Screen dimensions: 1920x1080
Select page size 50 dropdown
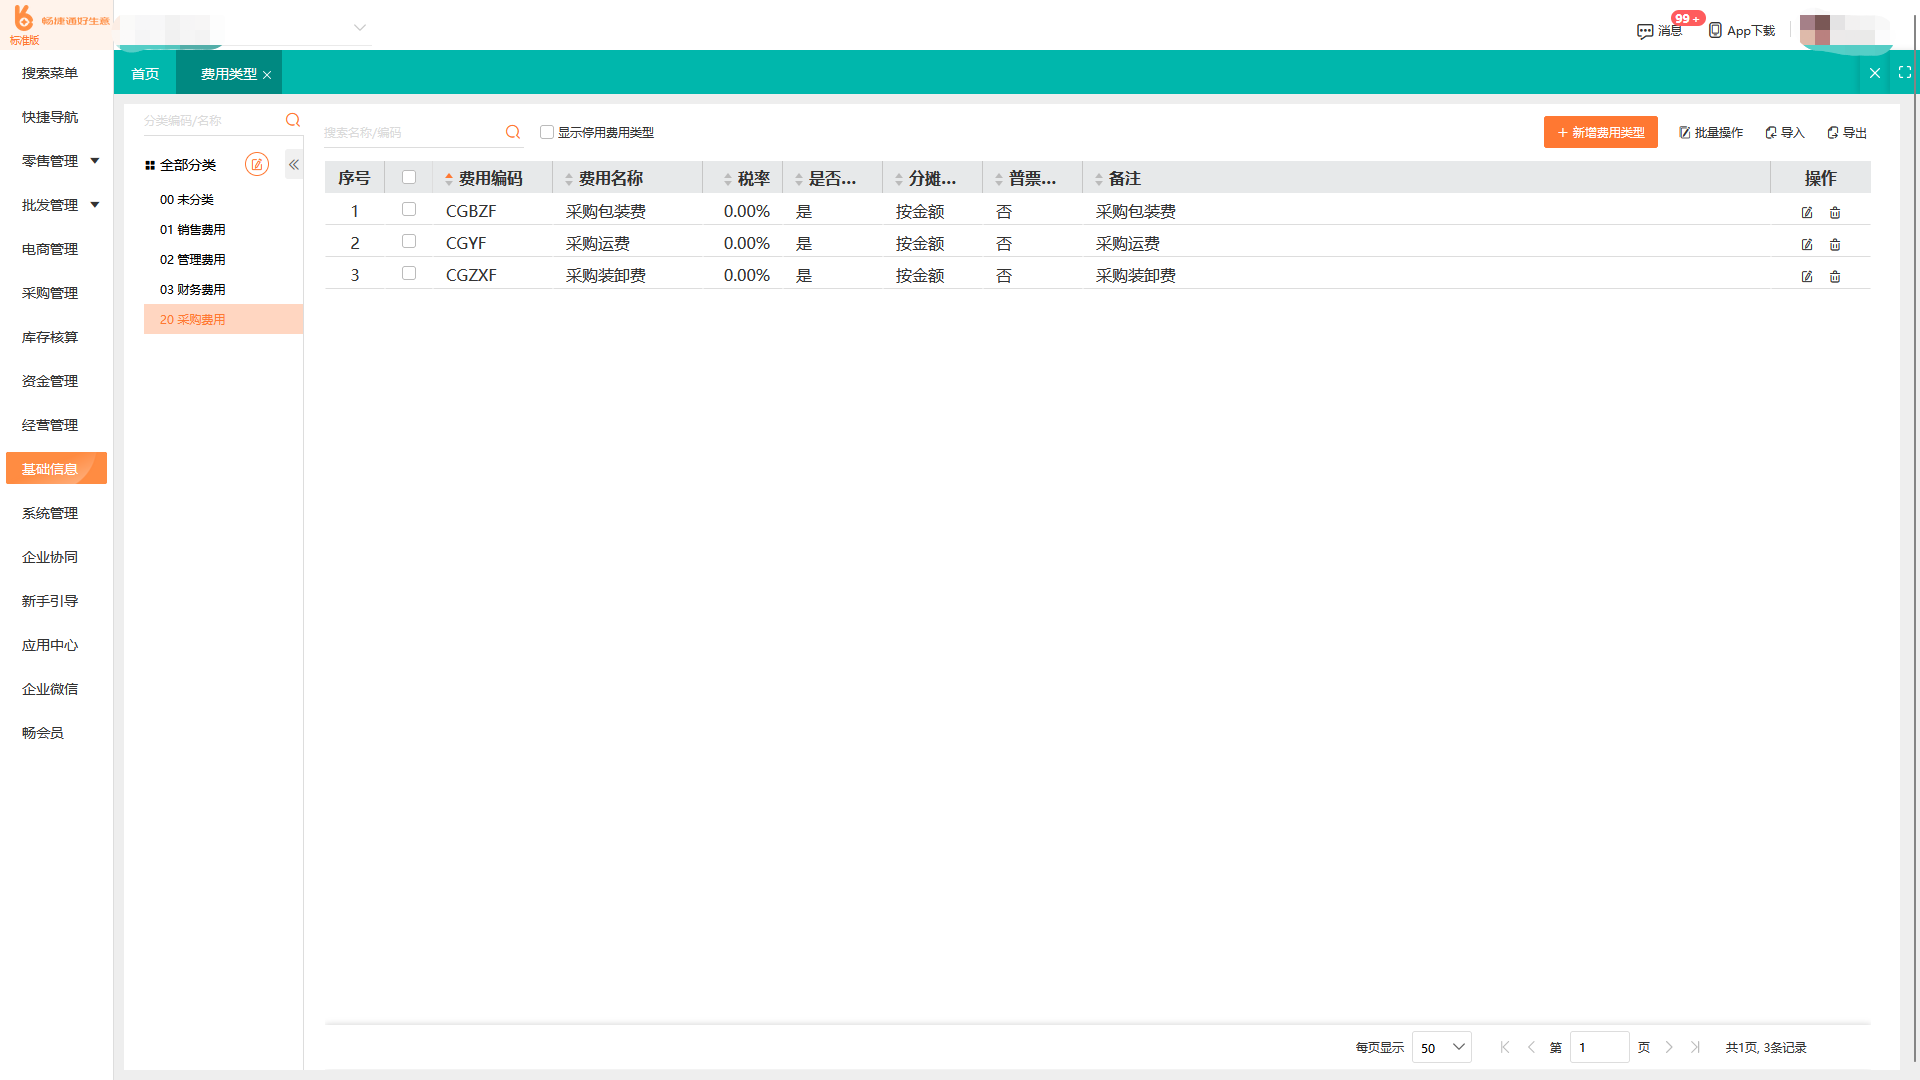pos(1441,1047)
